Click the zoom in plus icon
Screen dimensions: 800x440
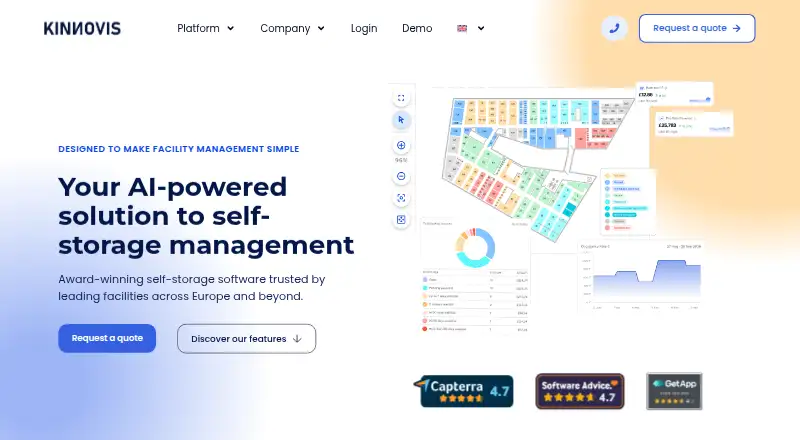tap(401, 145)
